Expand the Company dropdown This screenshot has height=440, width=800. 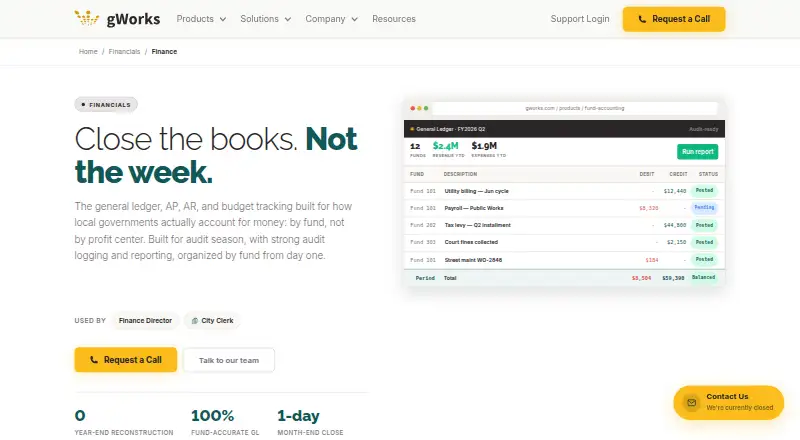pos(331,19)
